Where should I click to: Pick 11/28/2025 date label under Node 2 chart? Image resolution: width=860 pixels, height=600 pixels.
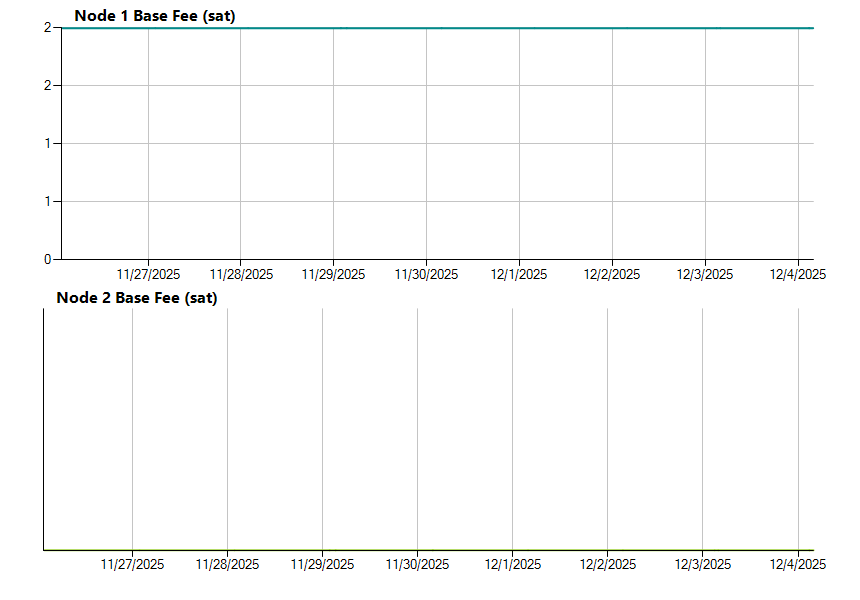227,565
